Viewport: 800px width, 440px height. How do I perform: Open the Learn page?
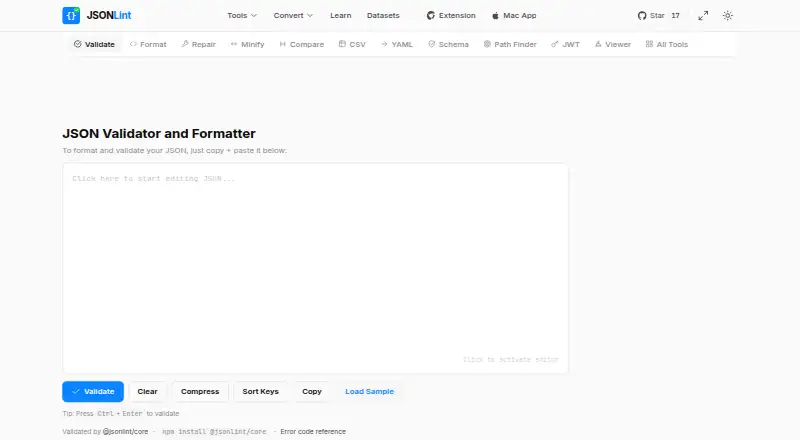click(x=340, y=15)
